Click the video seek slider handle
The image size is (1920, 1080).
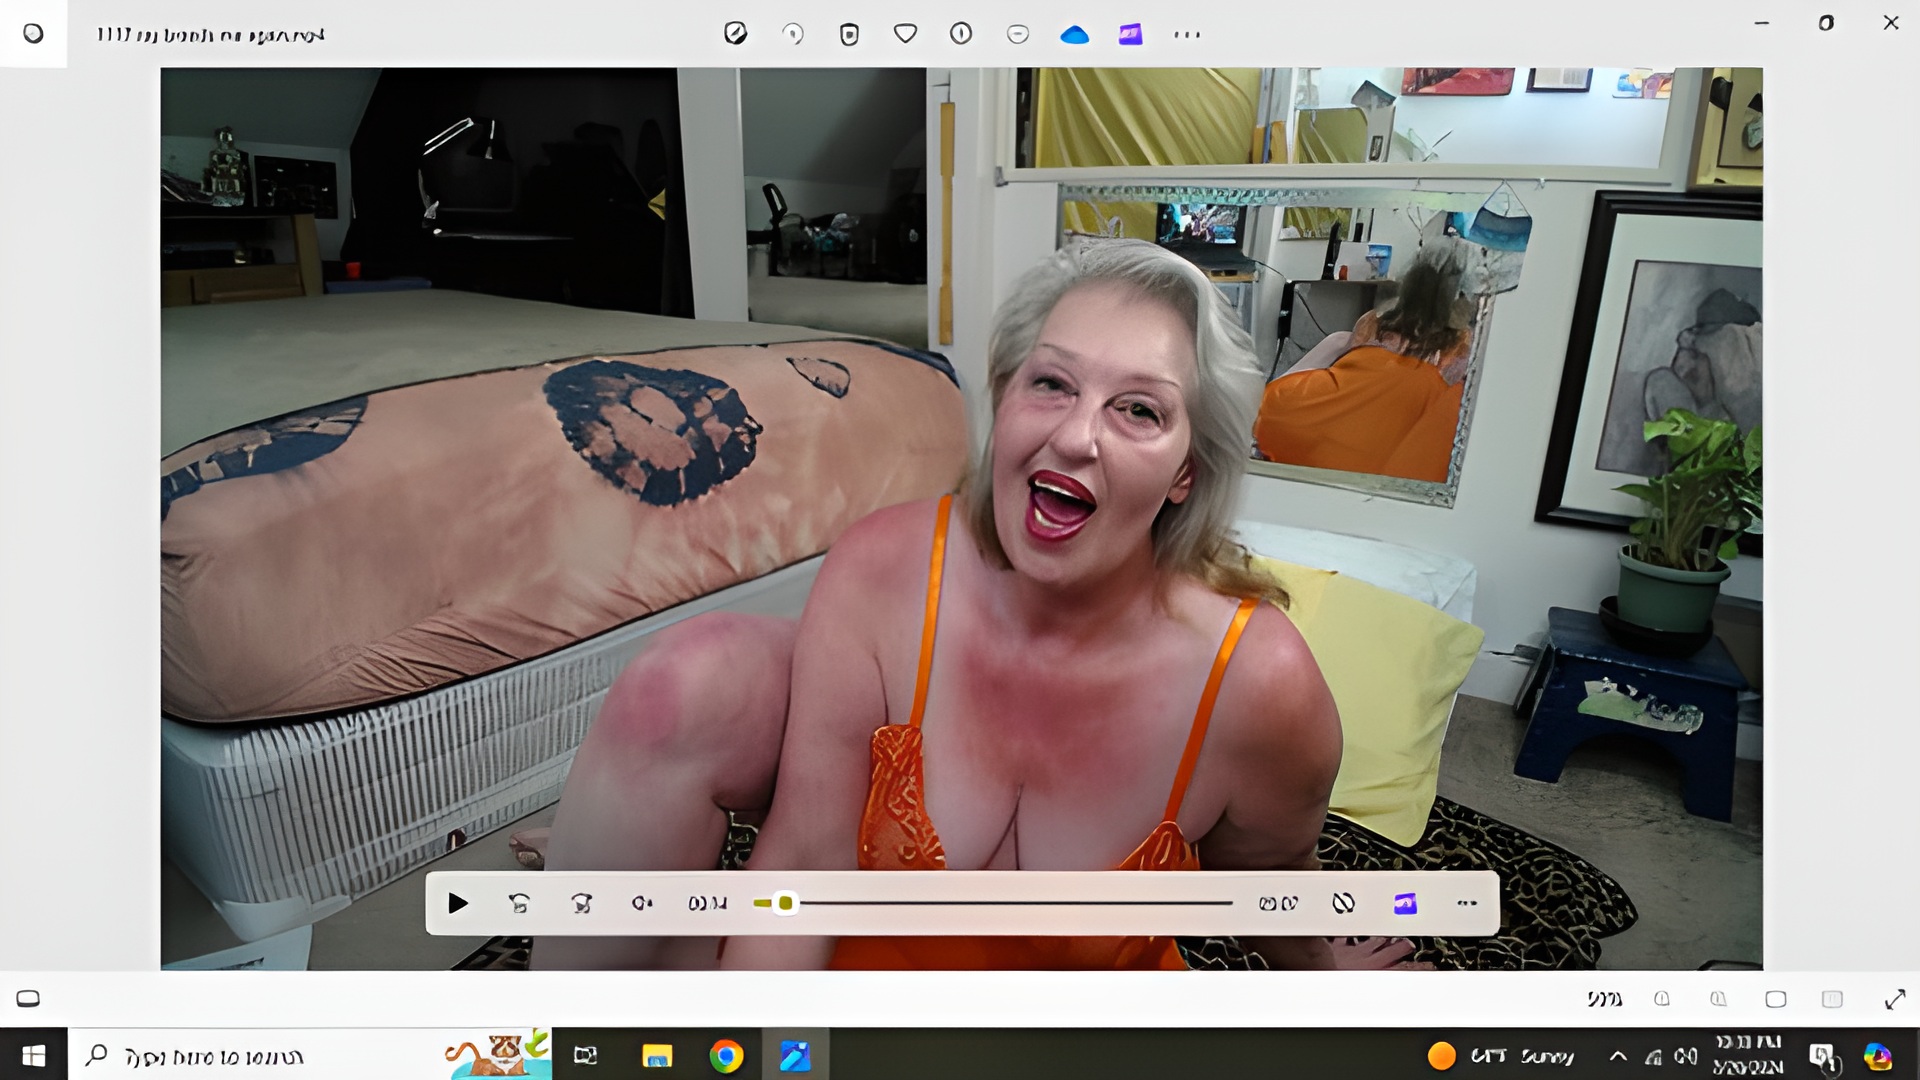click(786, 904)
